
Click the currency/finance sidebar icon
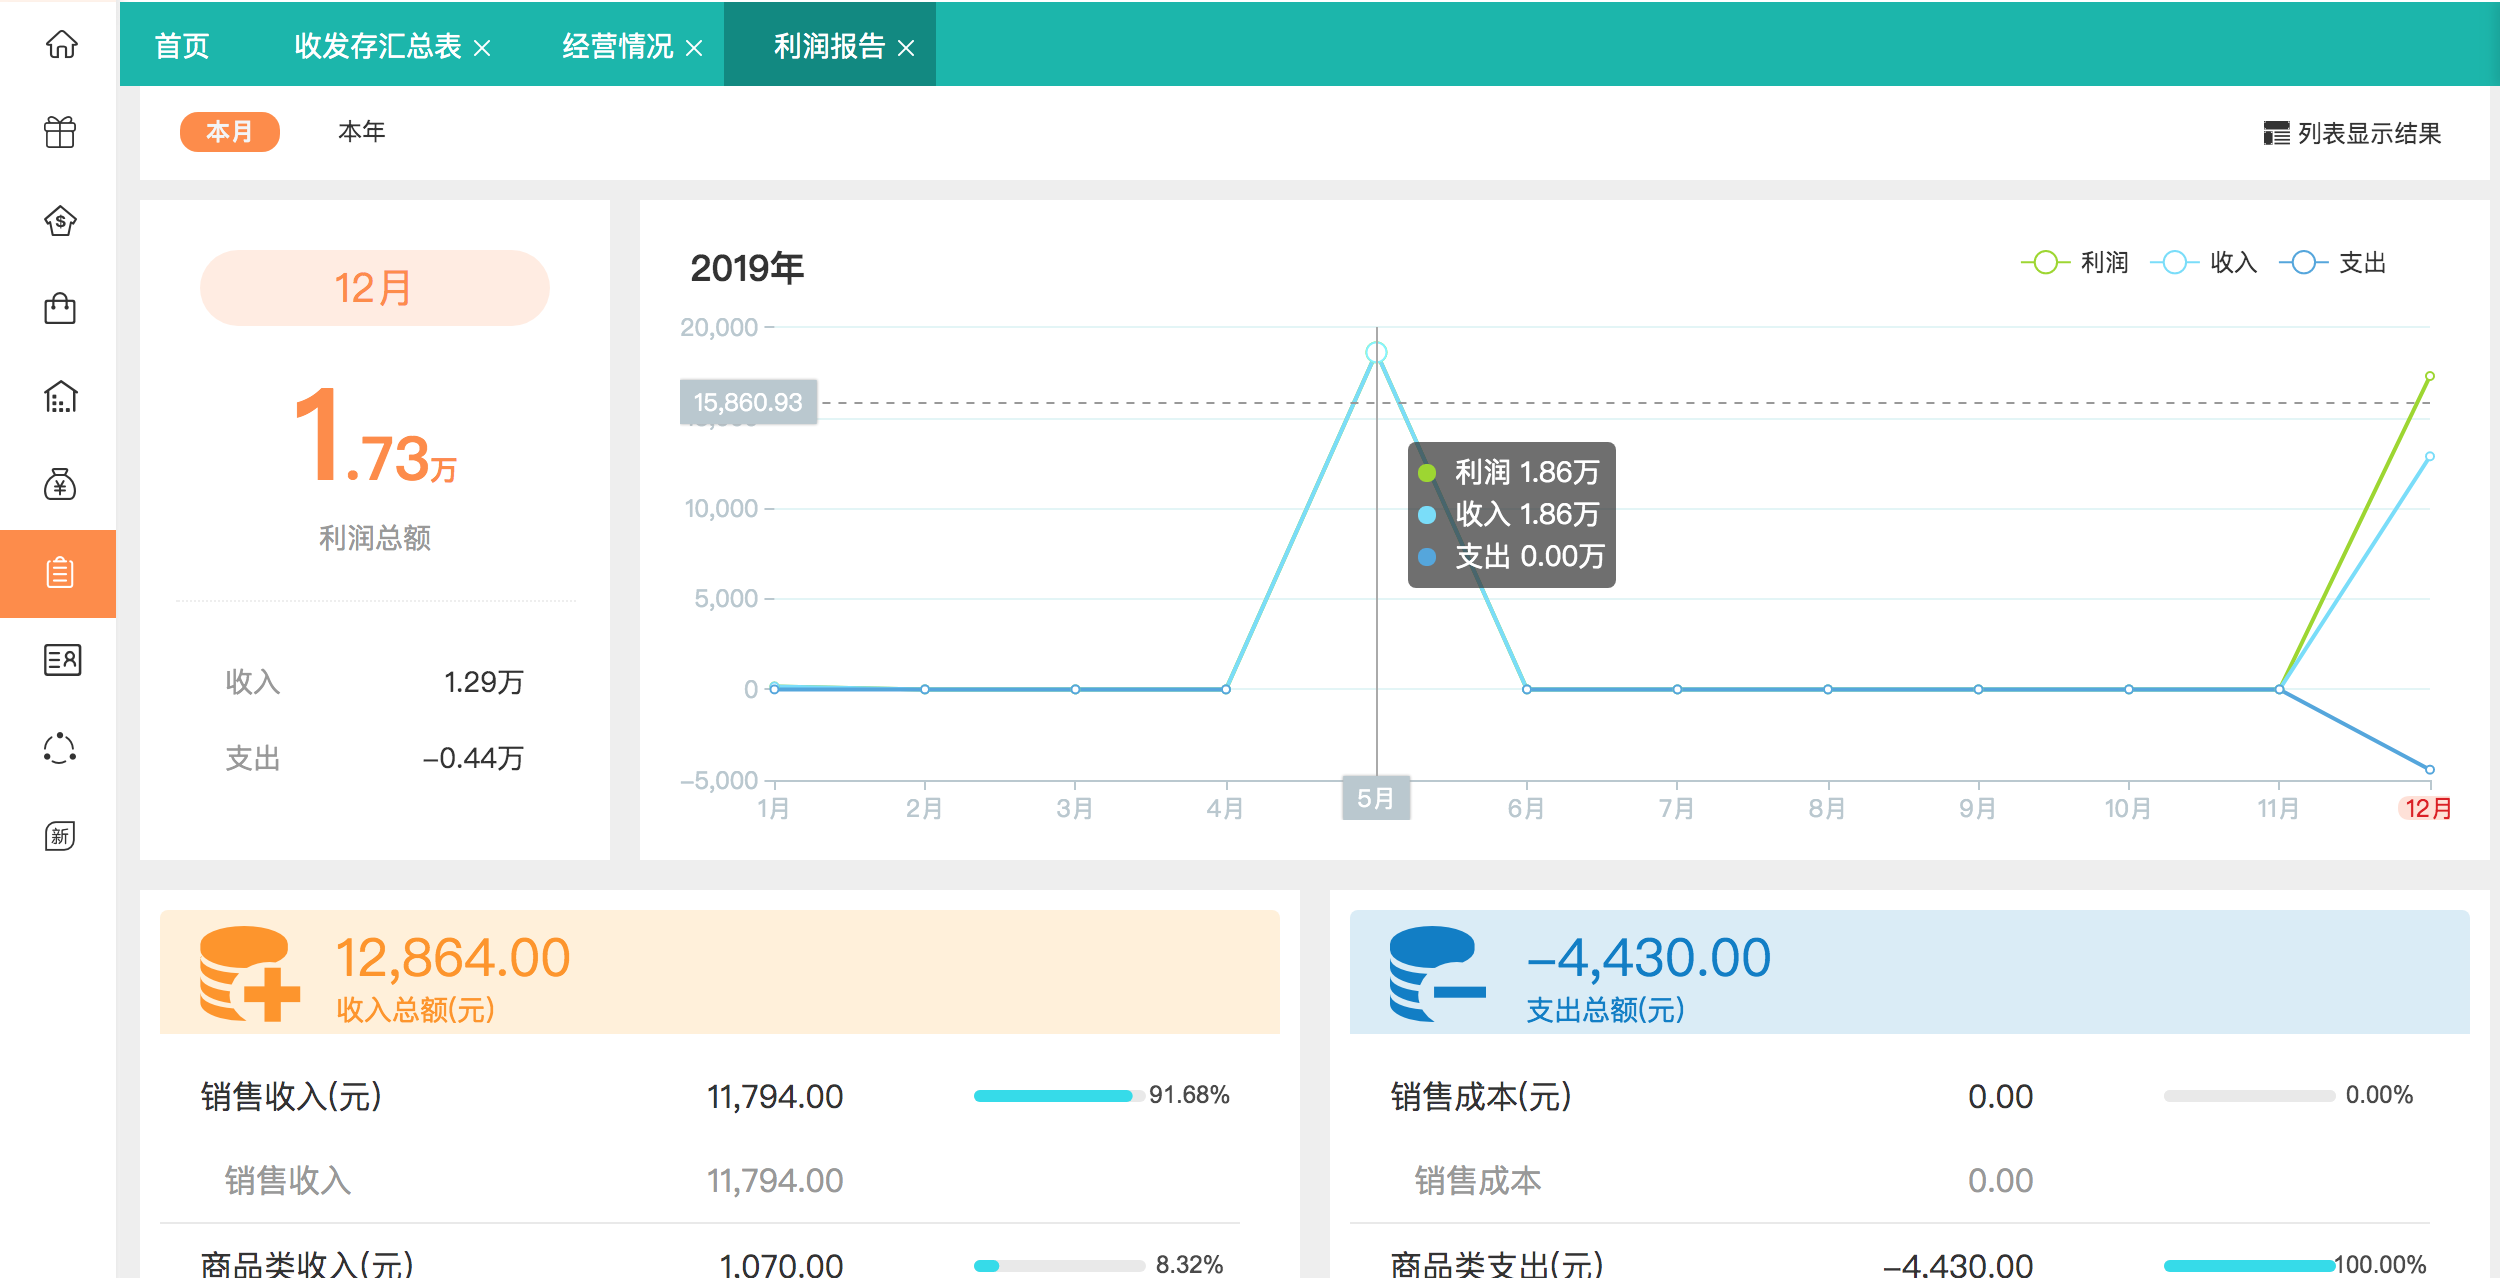click(x=62, y=484)
